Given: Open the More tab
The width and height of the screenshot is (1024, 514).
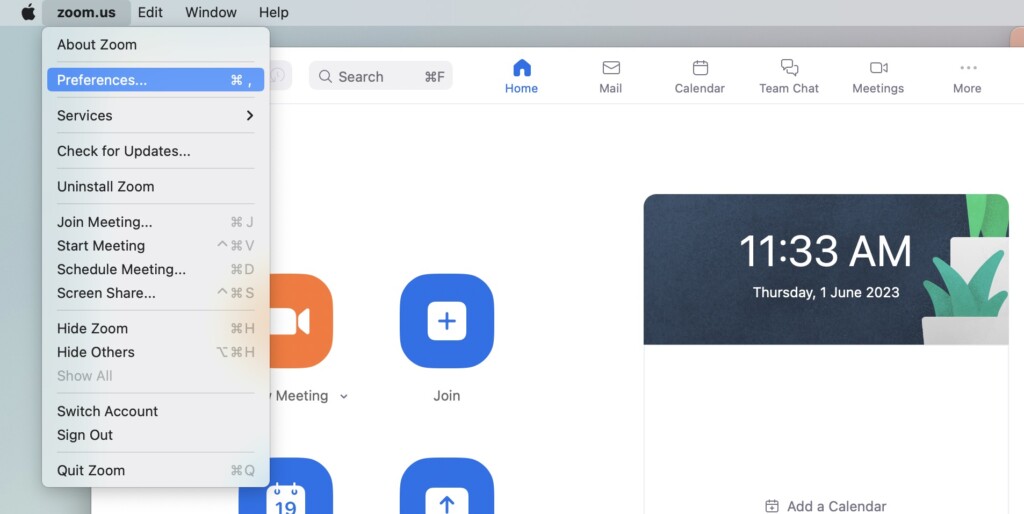Looking at the screenshot, I should 967,76.
